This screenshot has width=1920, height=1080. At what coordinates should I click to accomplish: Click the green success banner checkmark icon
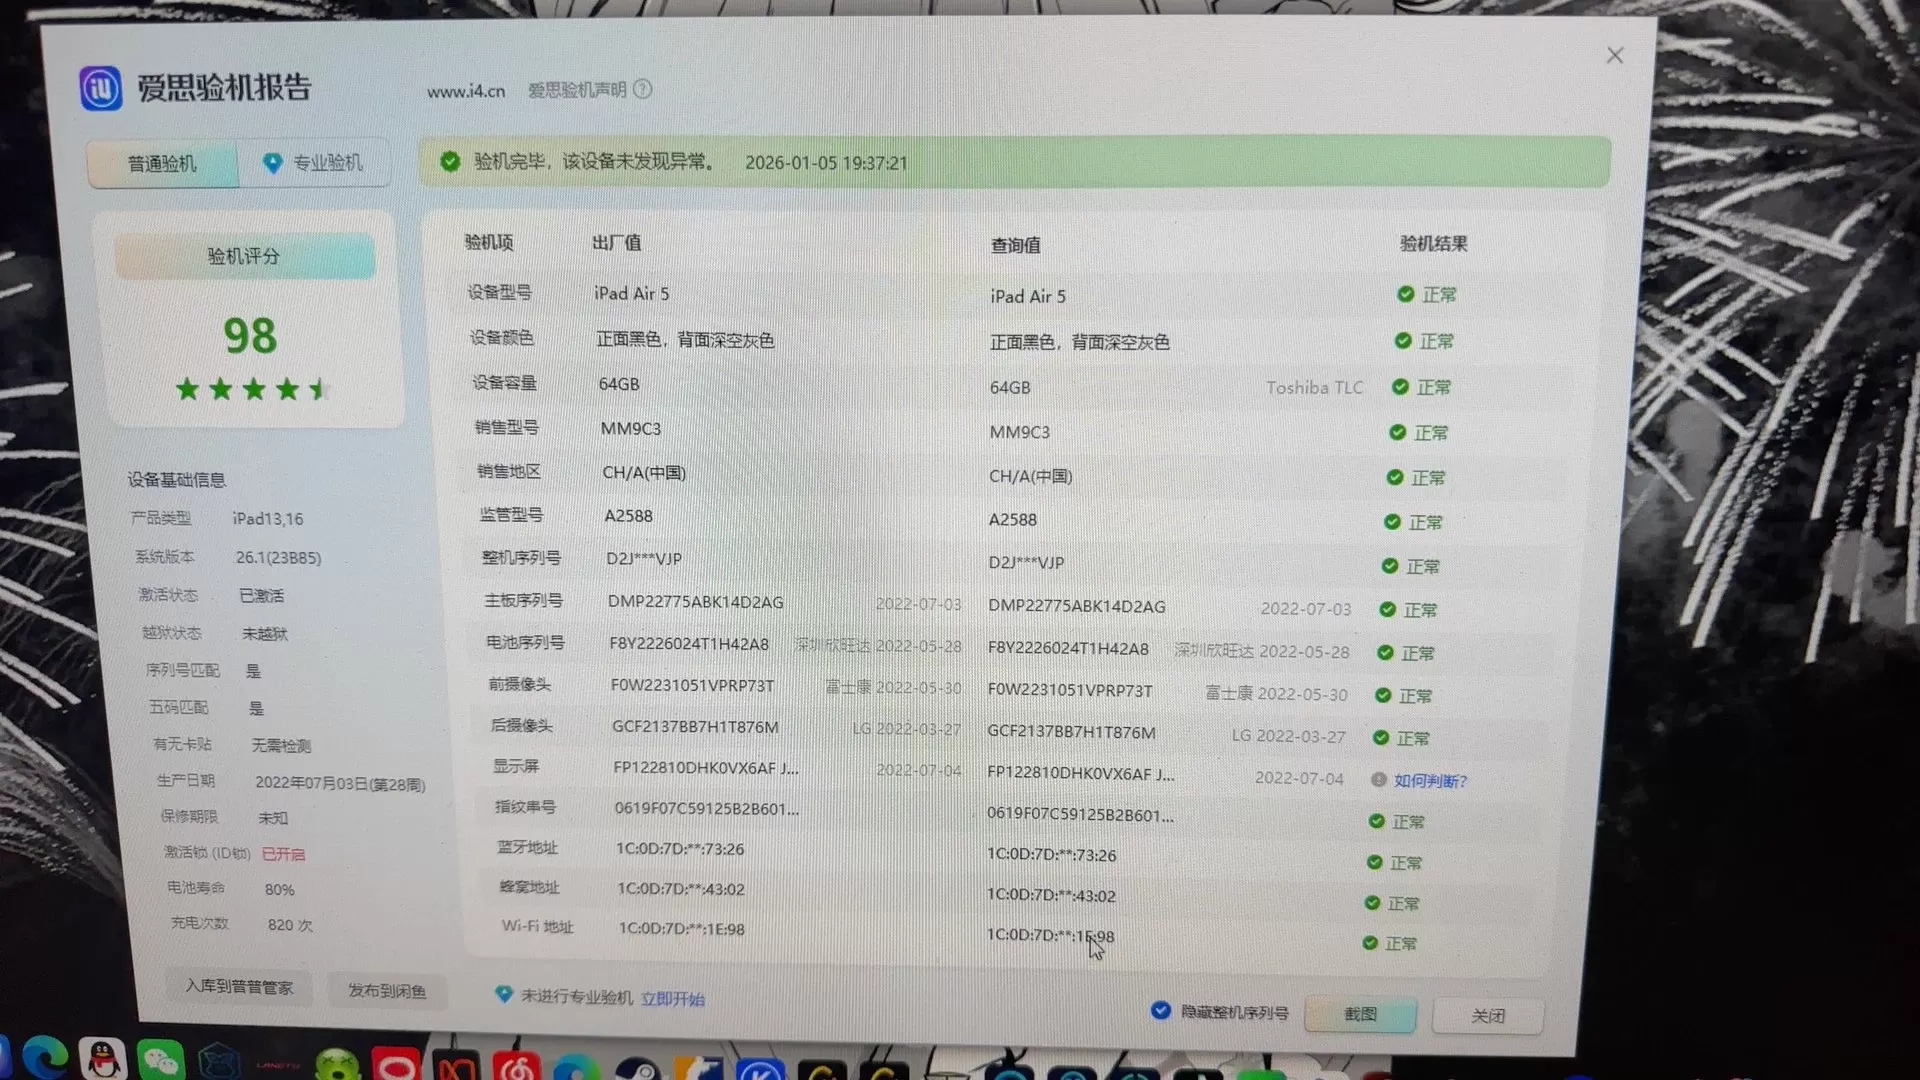[450, 162]
